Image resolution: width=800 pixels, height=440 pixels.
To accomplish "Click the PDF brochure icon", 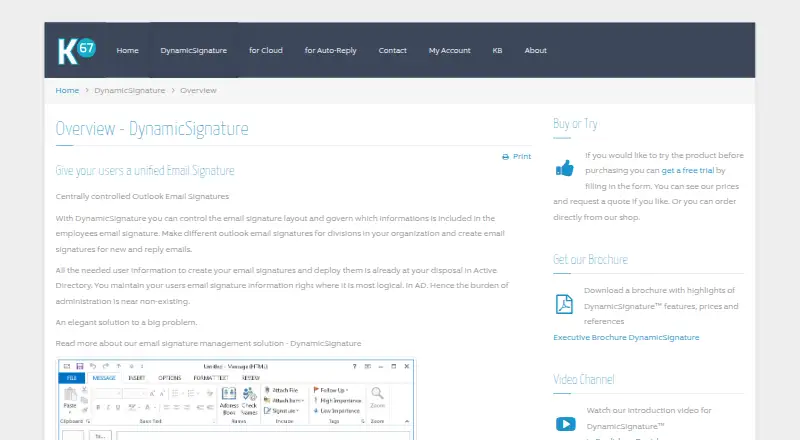I will (x=564, y=304).
